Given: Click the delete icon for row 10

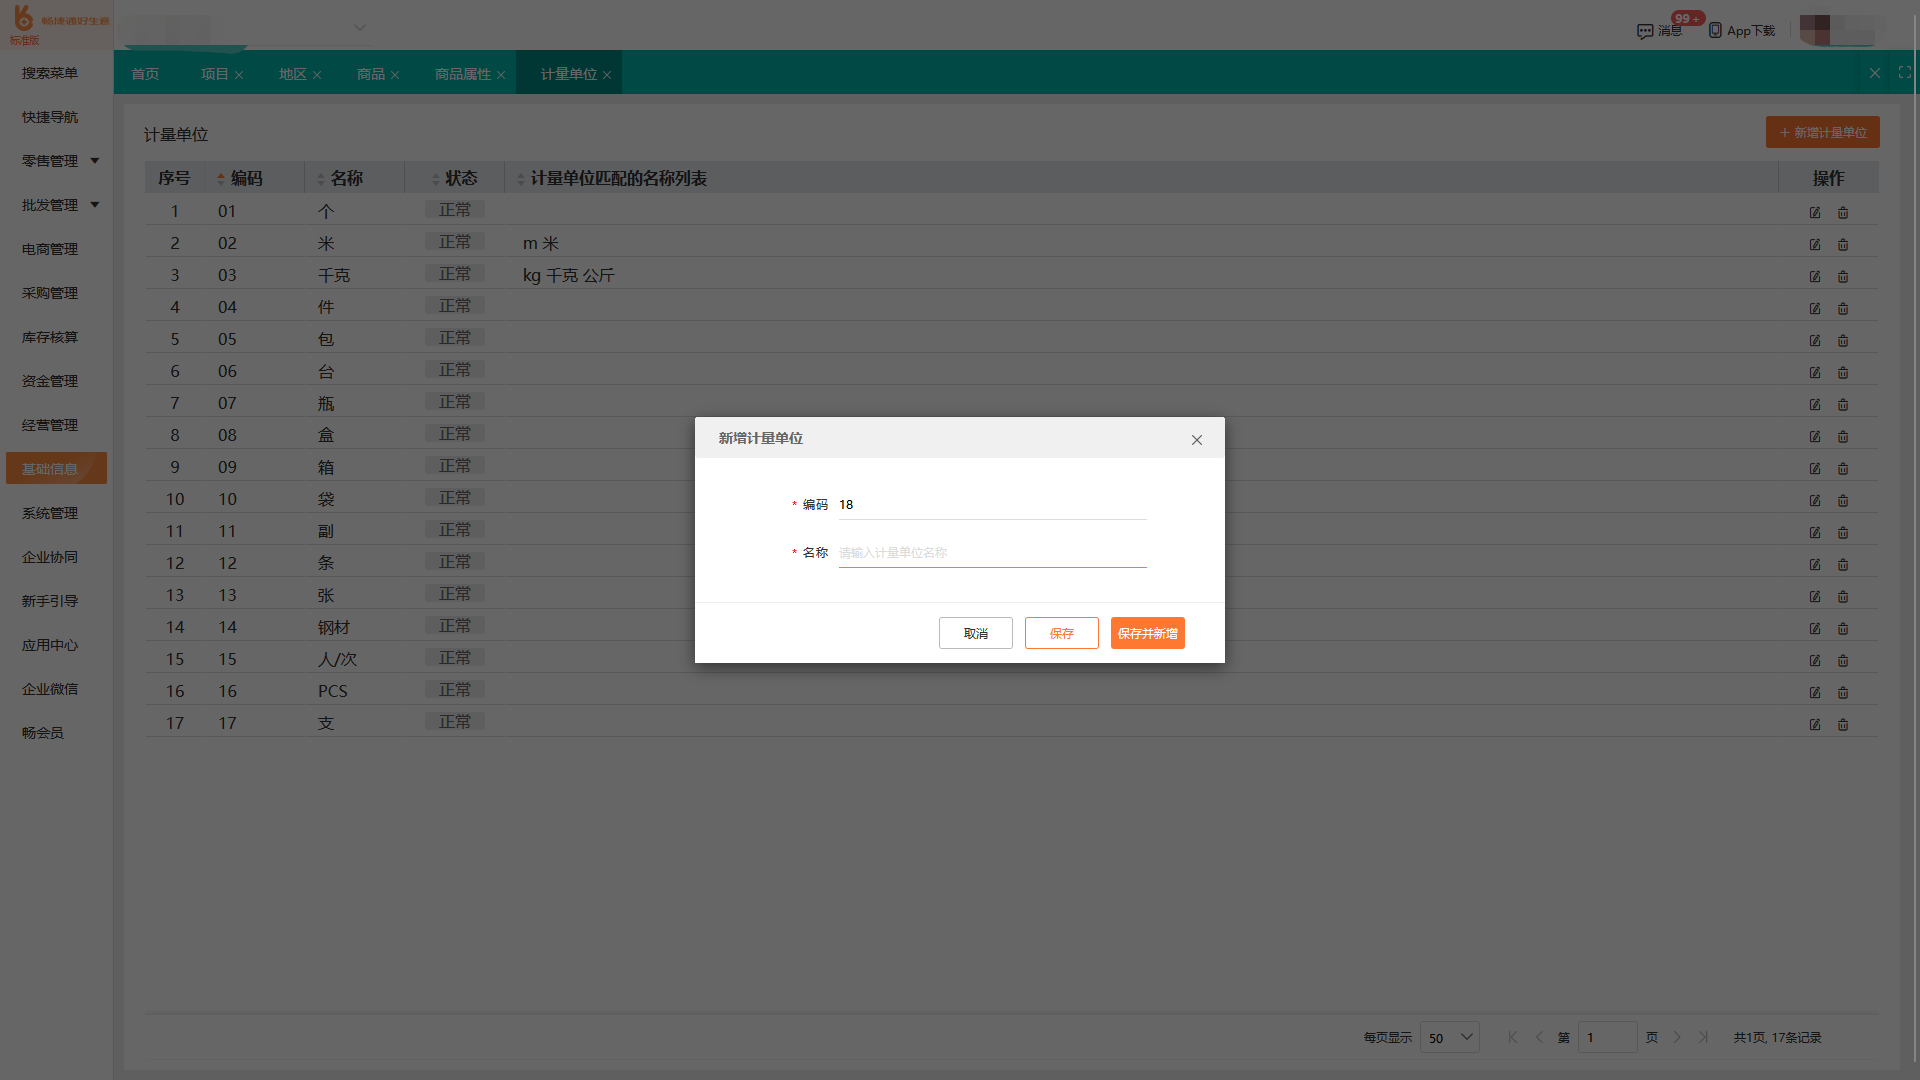Looking at the screenshot, I should [x=1844, y=500].
